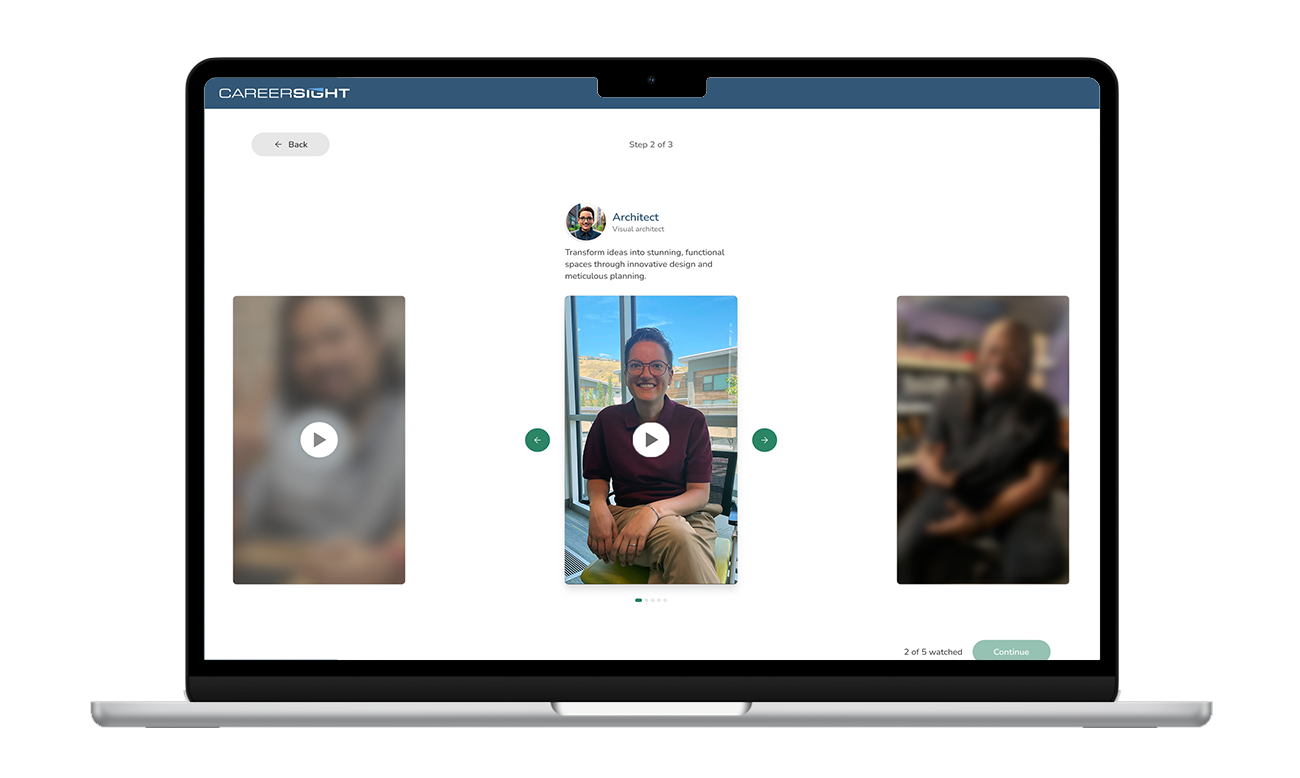Select the fourth carousel dot
The width and height of the screenshot is (1300, 778).
pyautogui.click(x=659, y=600)
